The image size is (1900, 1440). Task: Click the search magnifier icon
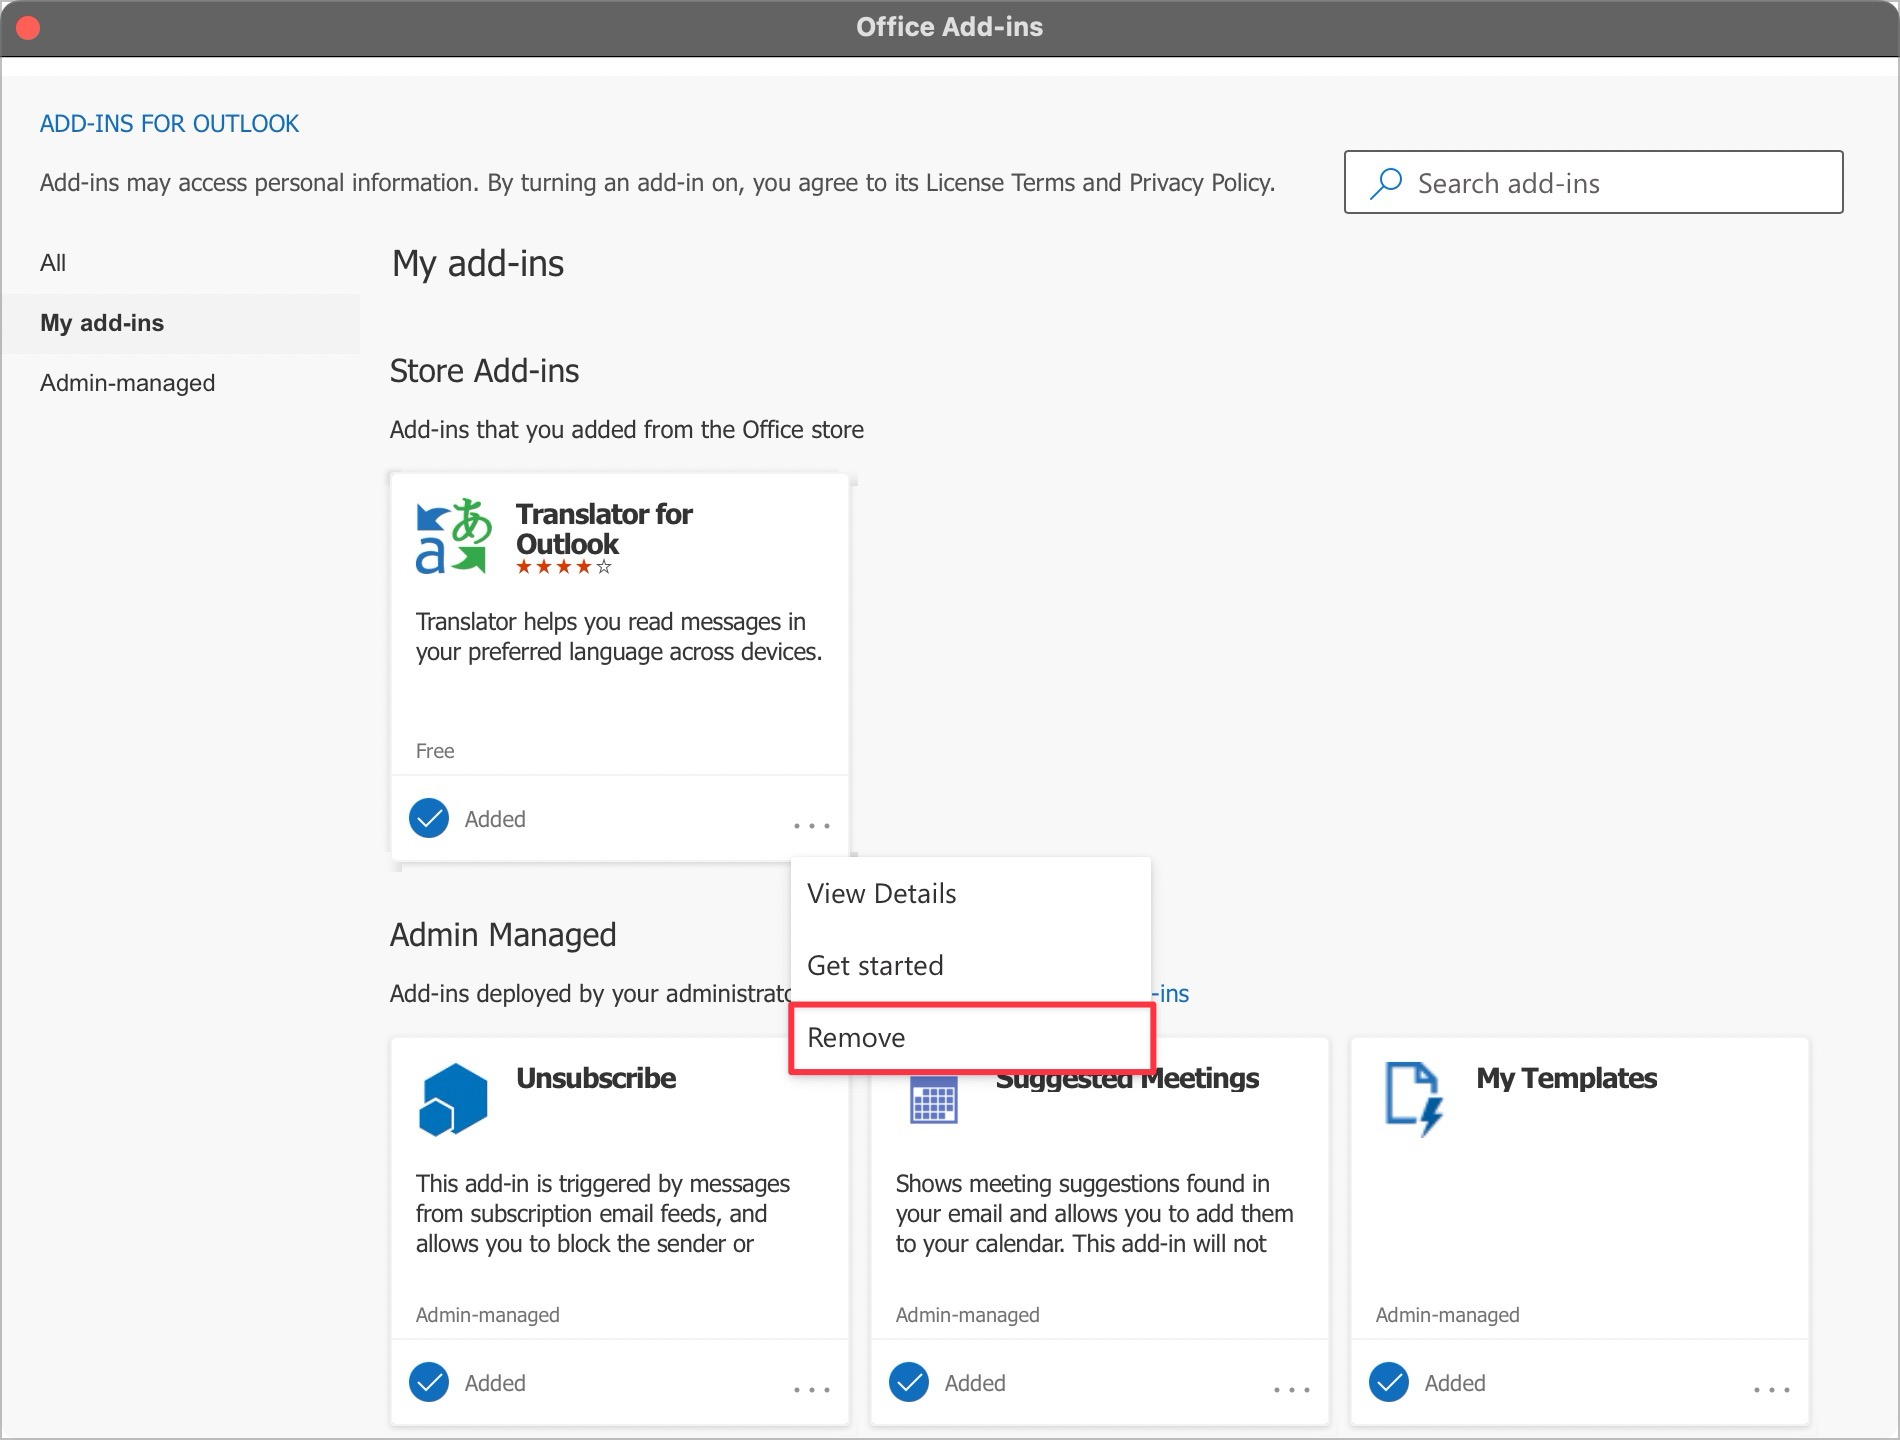coord(1387,182)
